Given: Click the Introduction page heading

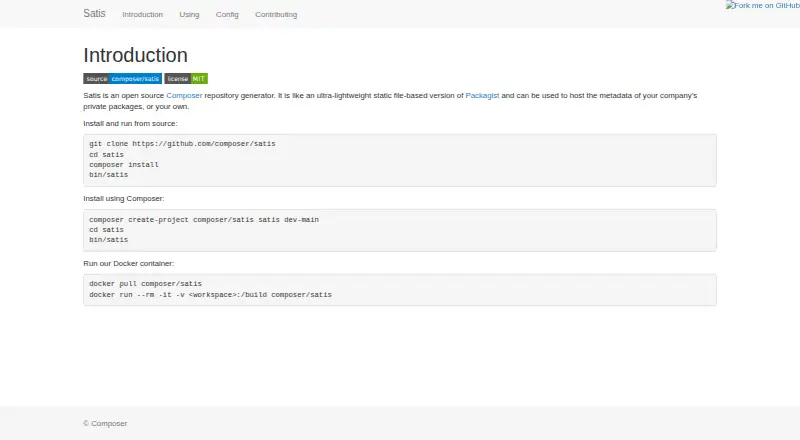Looking at the screenshot, I should 135,55.
